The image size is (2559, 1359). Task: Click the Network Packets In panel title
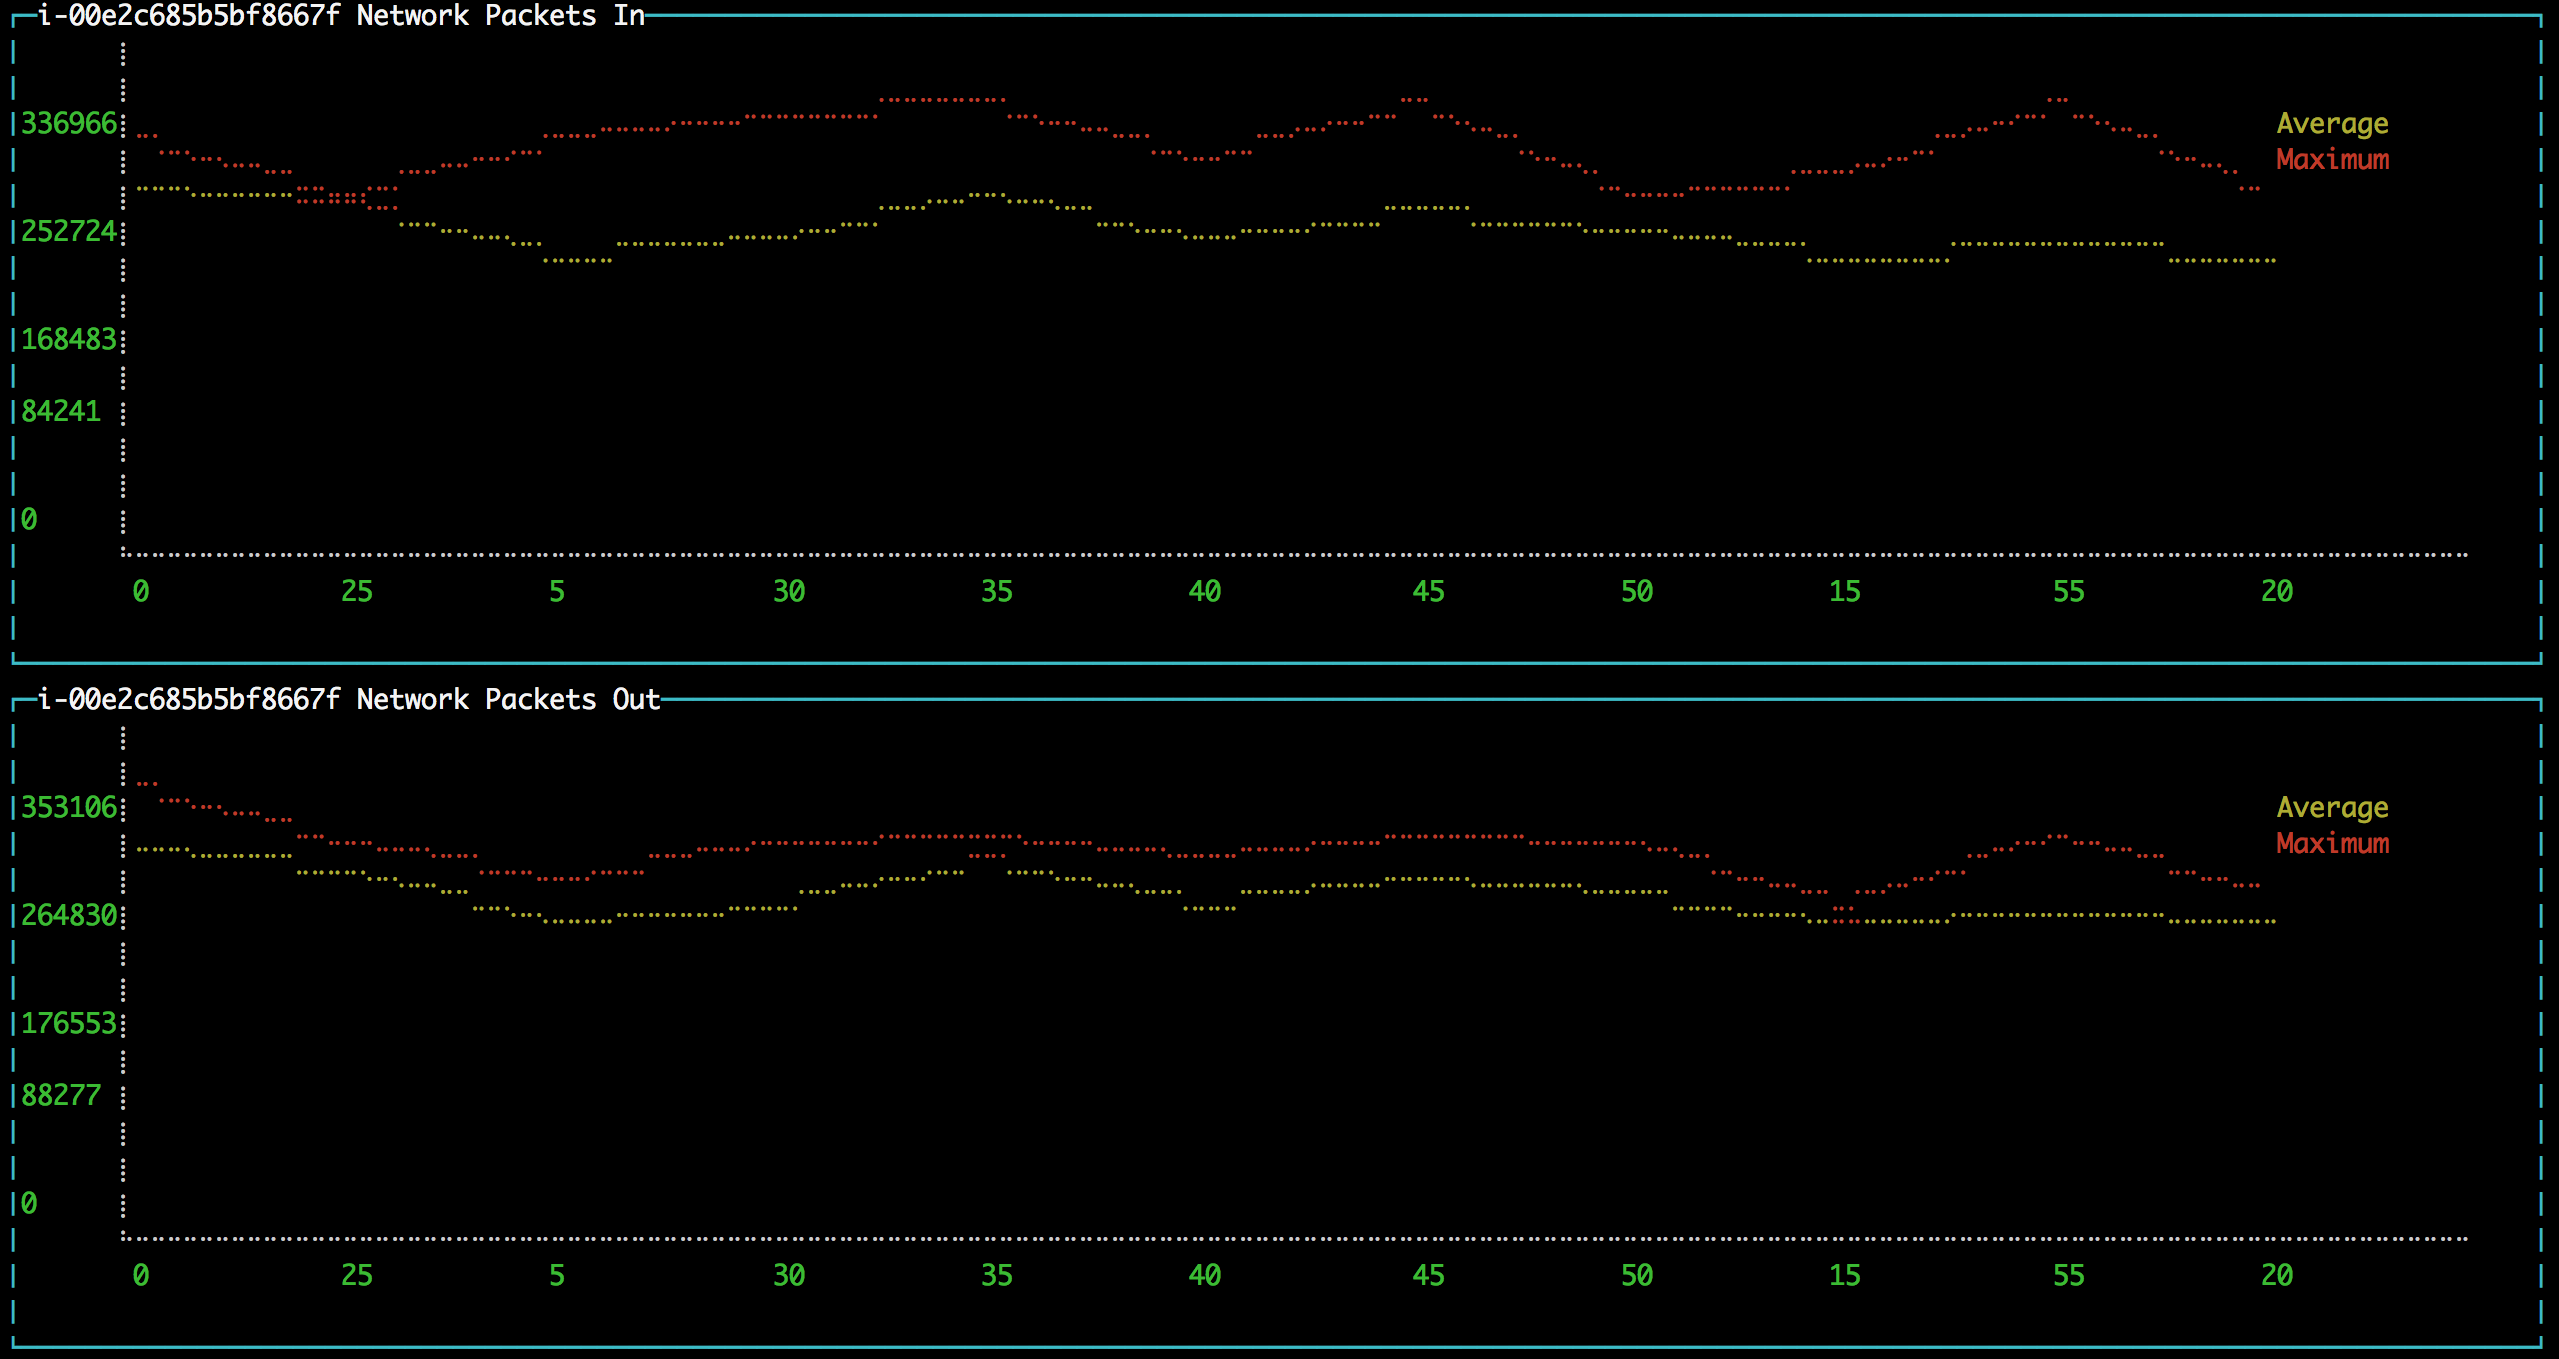[x=341, y=16]
